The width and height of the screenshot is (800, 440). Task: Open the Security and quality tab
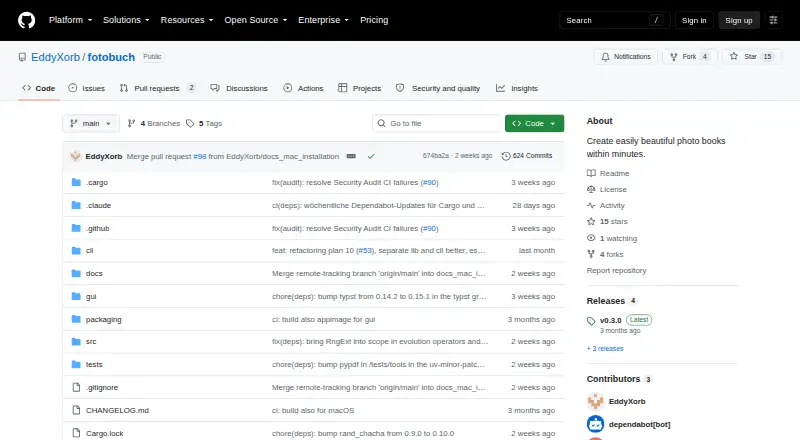(438, 88)
